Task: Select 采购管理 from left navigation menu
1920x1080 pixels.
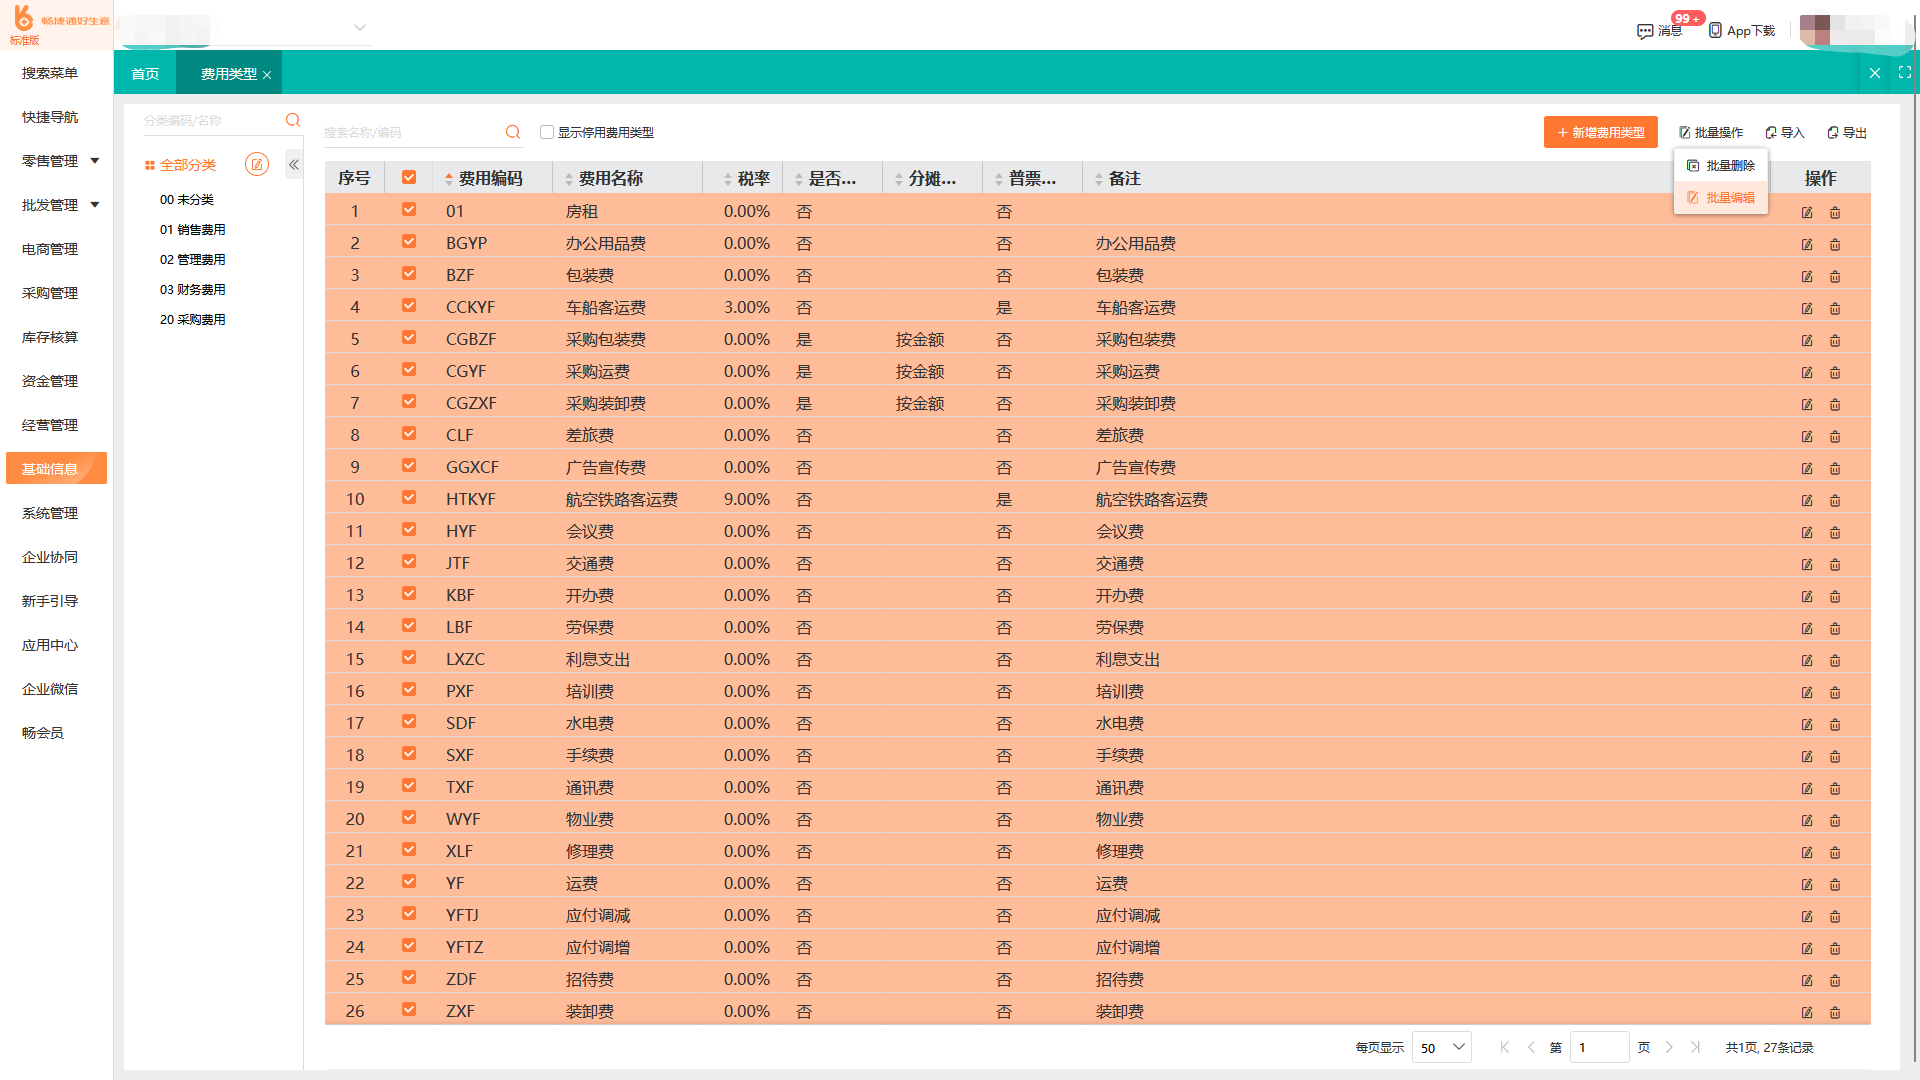Action: pyautogui.click(x=51, y=293)
